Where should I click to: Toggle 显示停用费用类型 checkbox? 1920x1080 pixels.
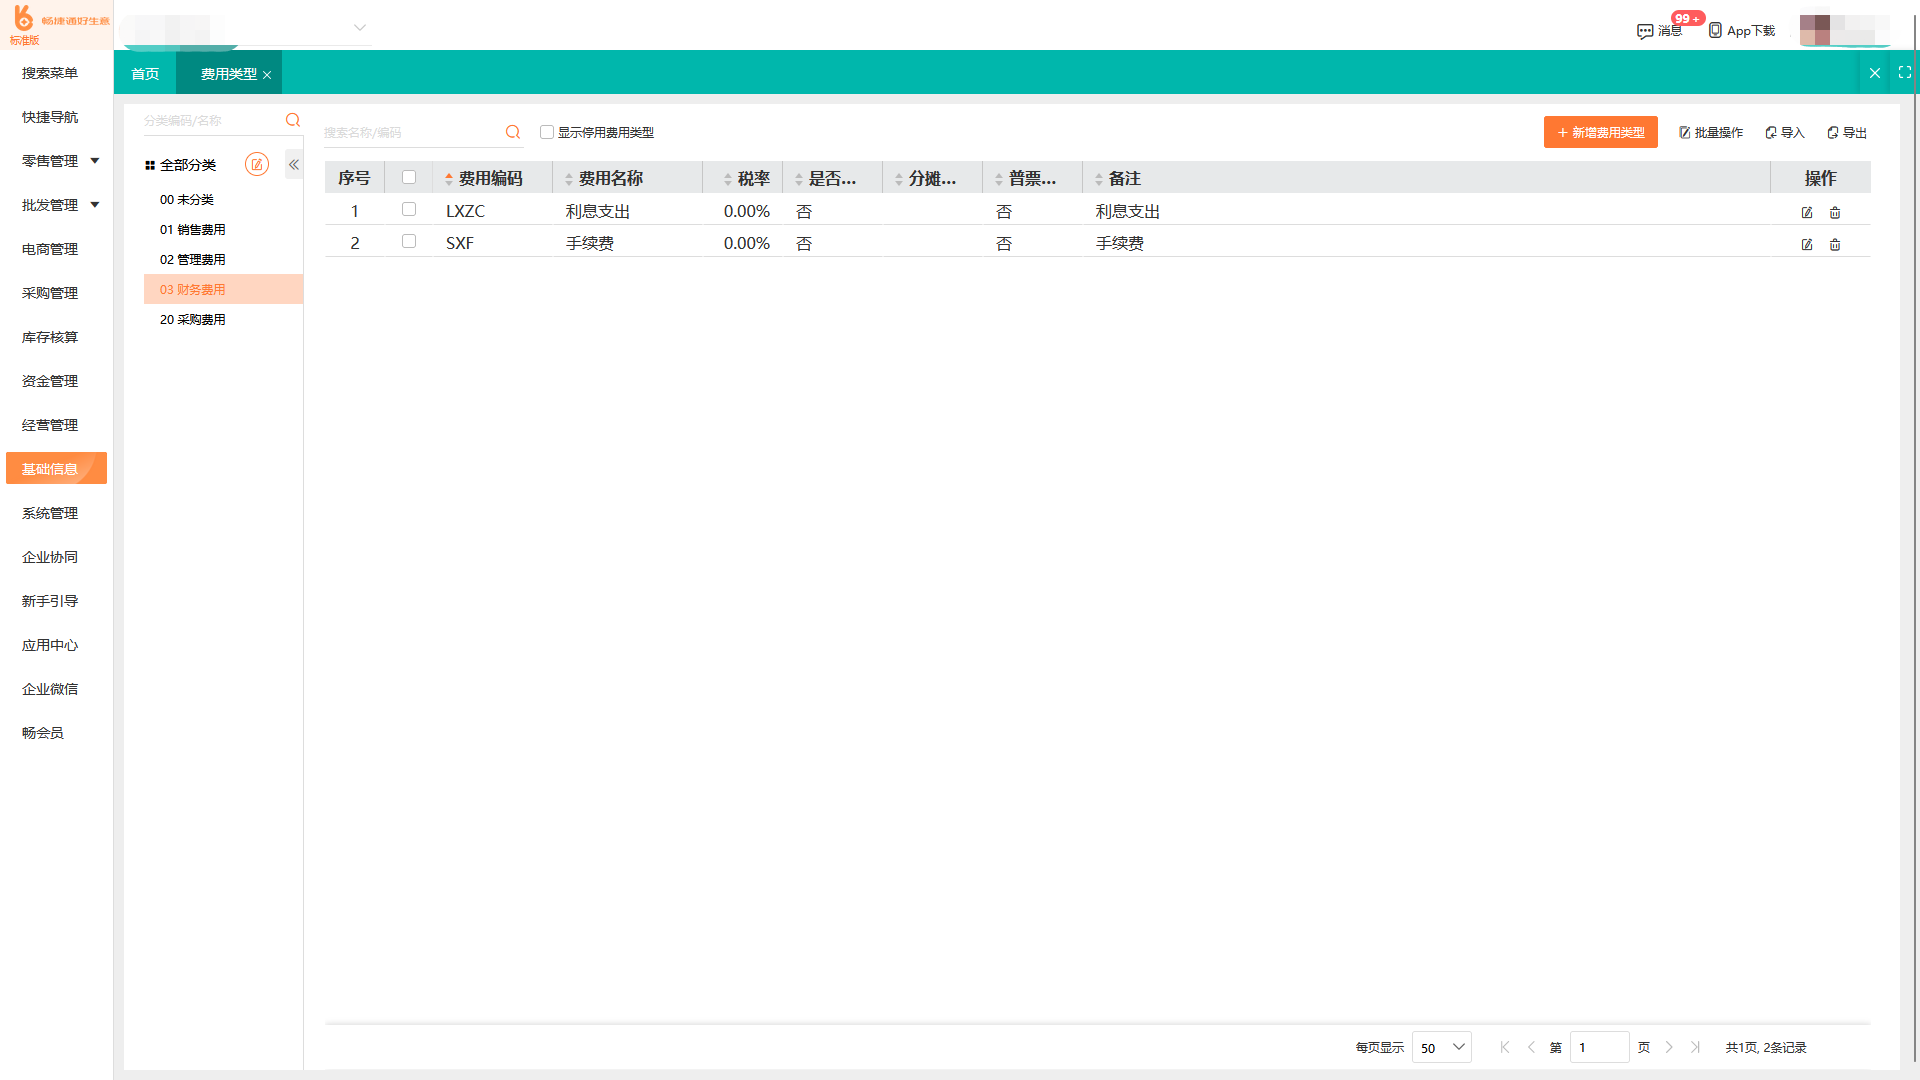(x=546, y=132)
